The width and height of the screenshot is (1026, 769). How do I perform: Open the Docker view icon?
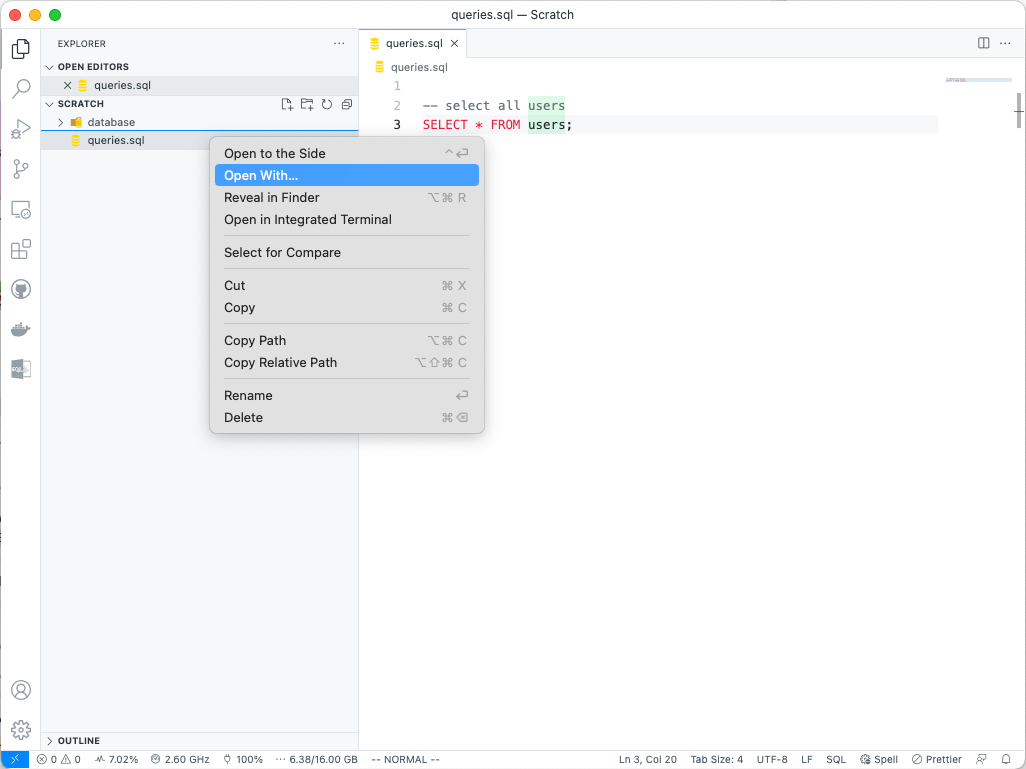(x=20, y=329)
